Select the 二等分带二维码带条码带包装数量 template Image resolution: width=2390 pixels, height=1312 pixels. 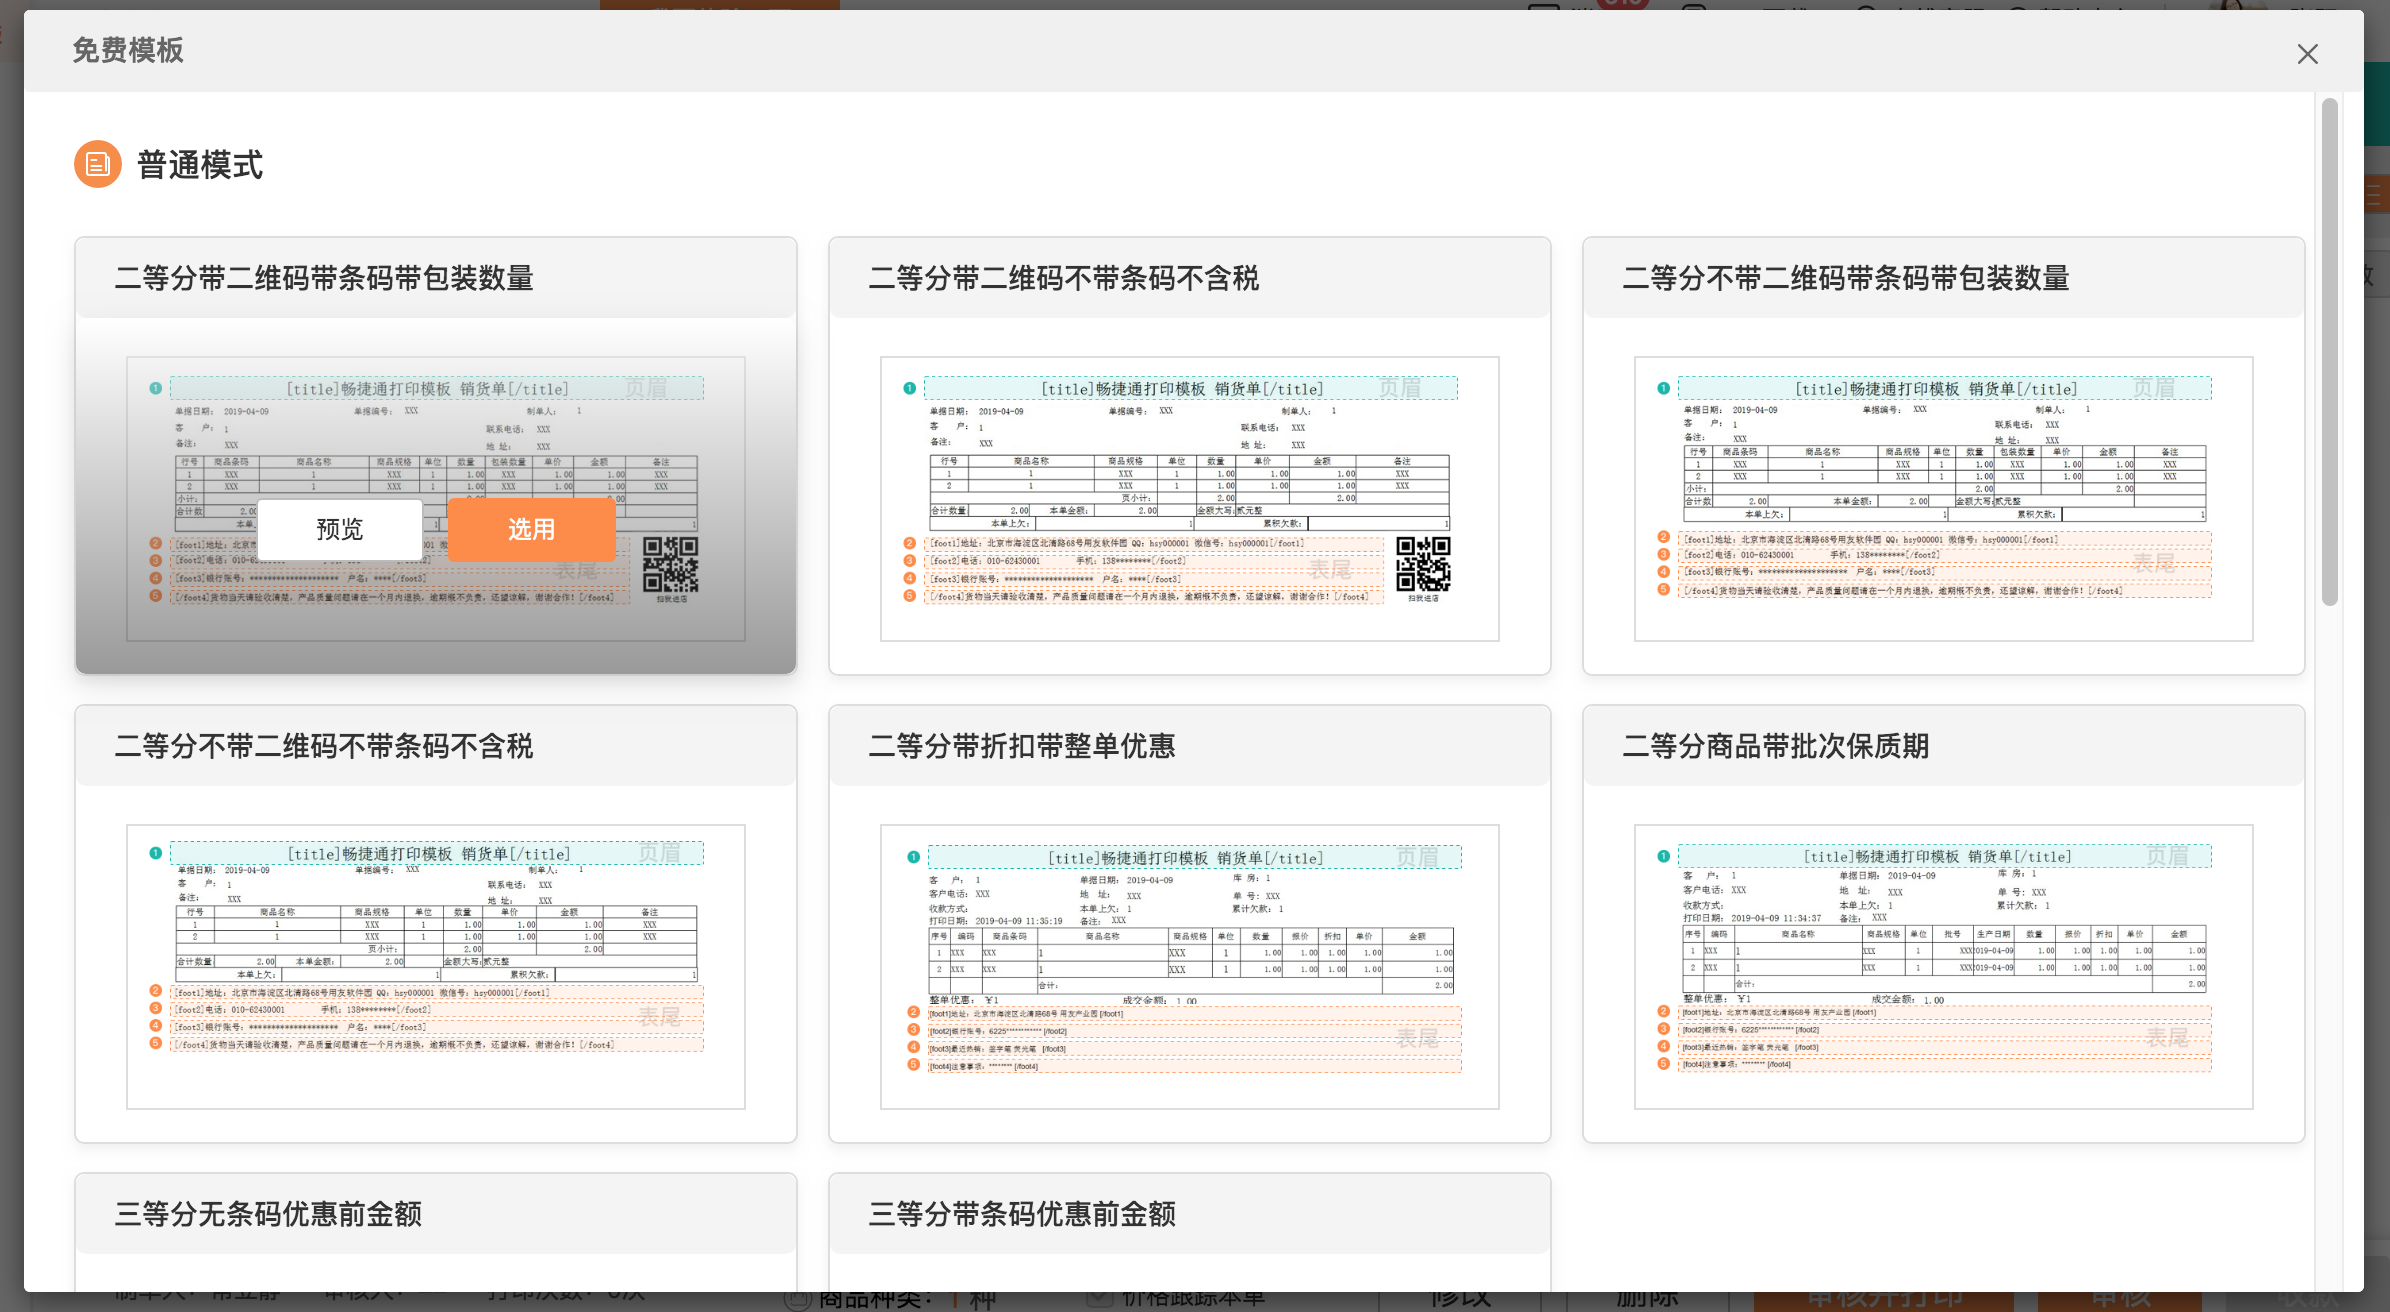tap(531, 530)
